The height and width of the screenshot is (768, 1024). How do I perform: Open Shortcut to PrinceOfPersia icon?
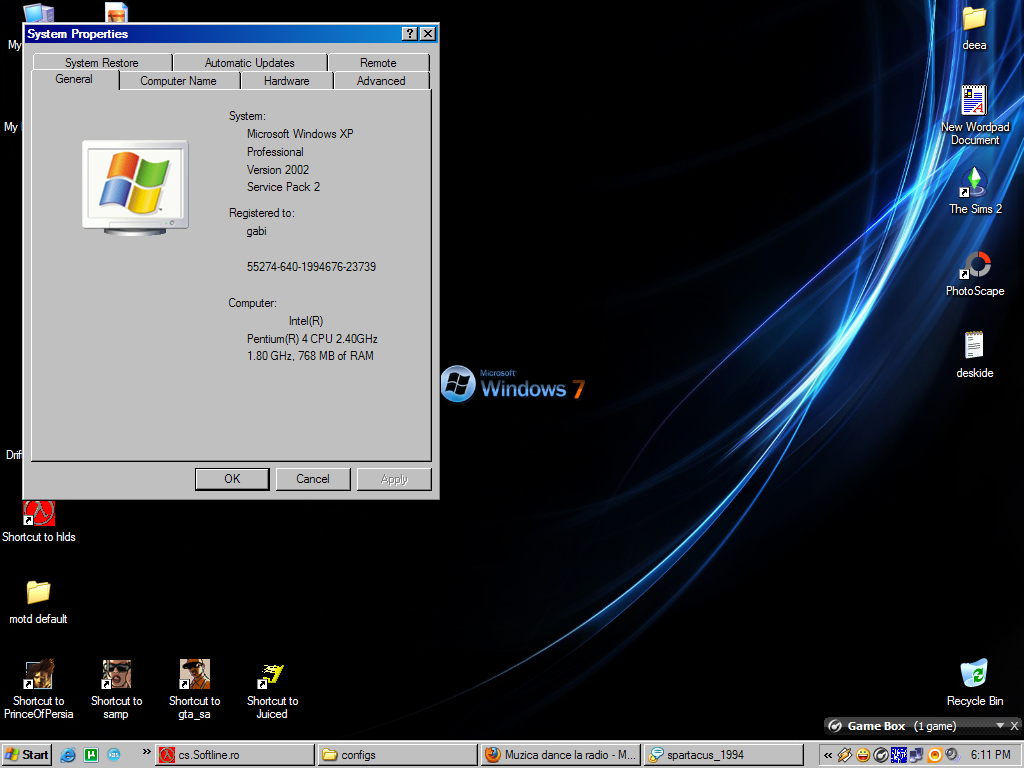pyautogui.click(x=38, y=675)
